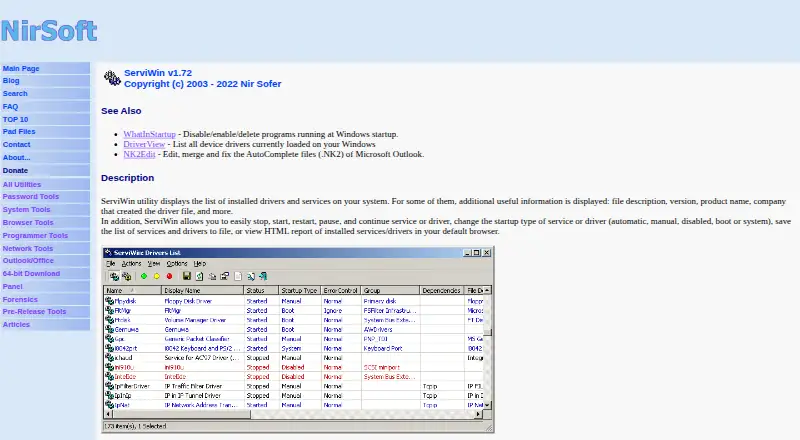Click the Dependencies column header

(x=441, y=290)
